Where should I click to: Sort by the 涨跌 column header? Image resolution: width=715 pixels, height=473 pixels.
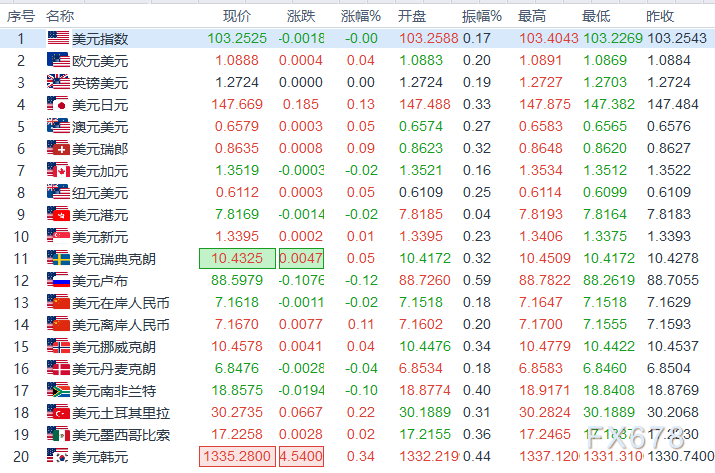pos(300,16)
